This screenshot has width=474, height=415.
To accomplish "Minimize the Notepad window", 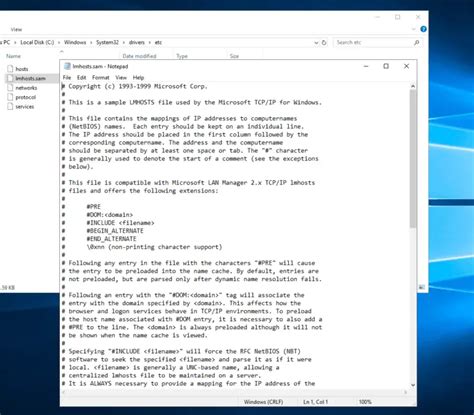I will [x=366, y=66].
